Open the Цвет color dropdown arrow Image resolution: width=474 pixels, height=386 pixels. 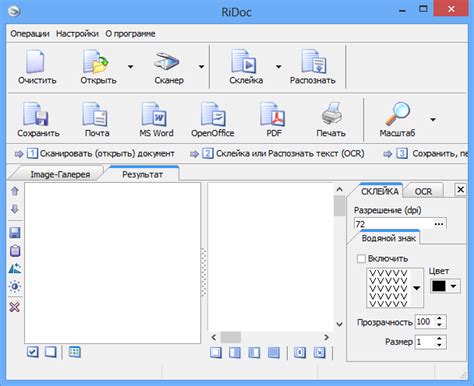coord(453,286)
